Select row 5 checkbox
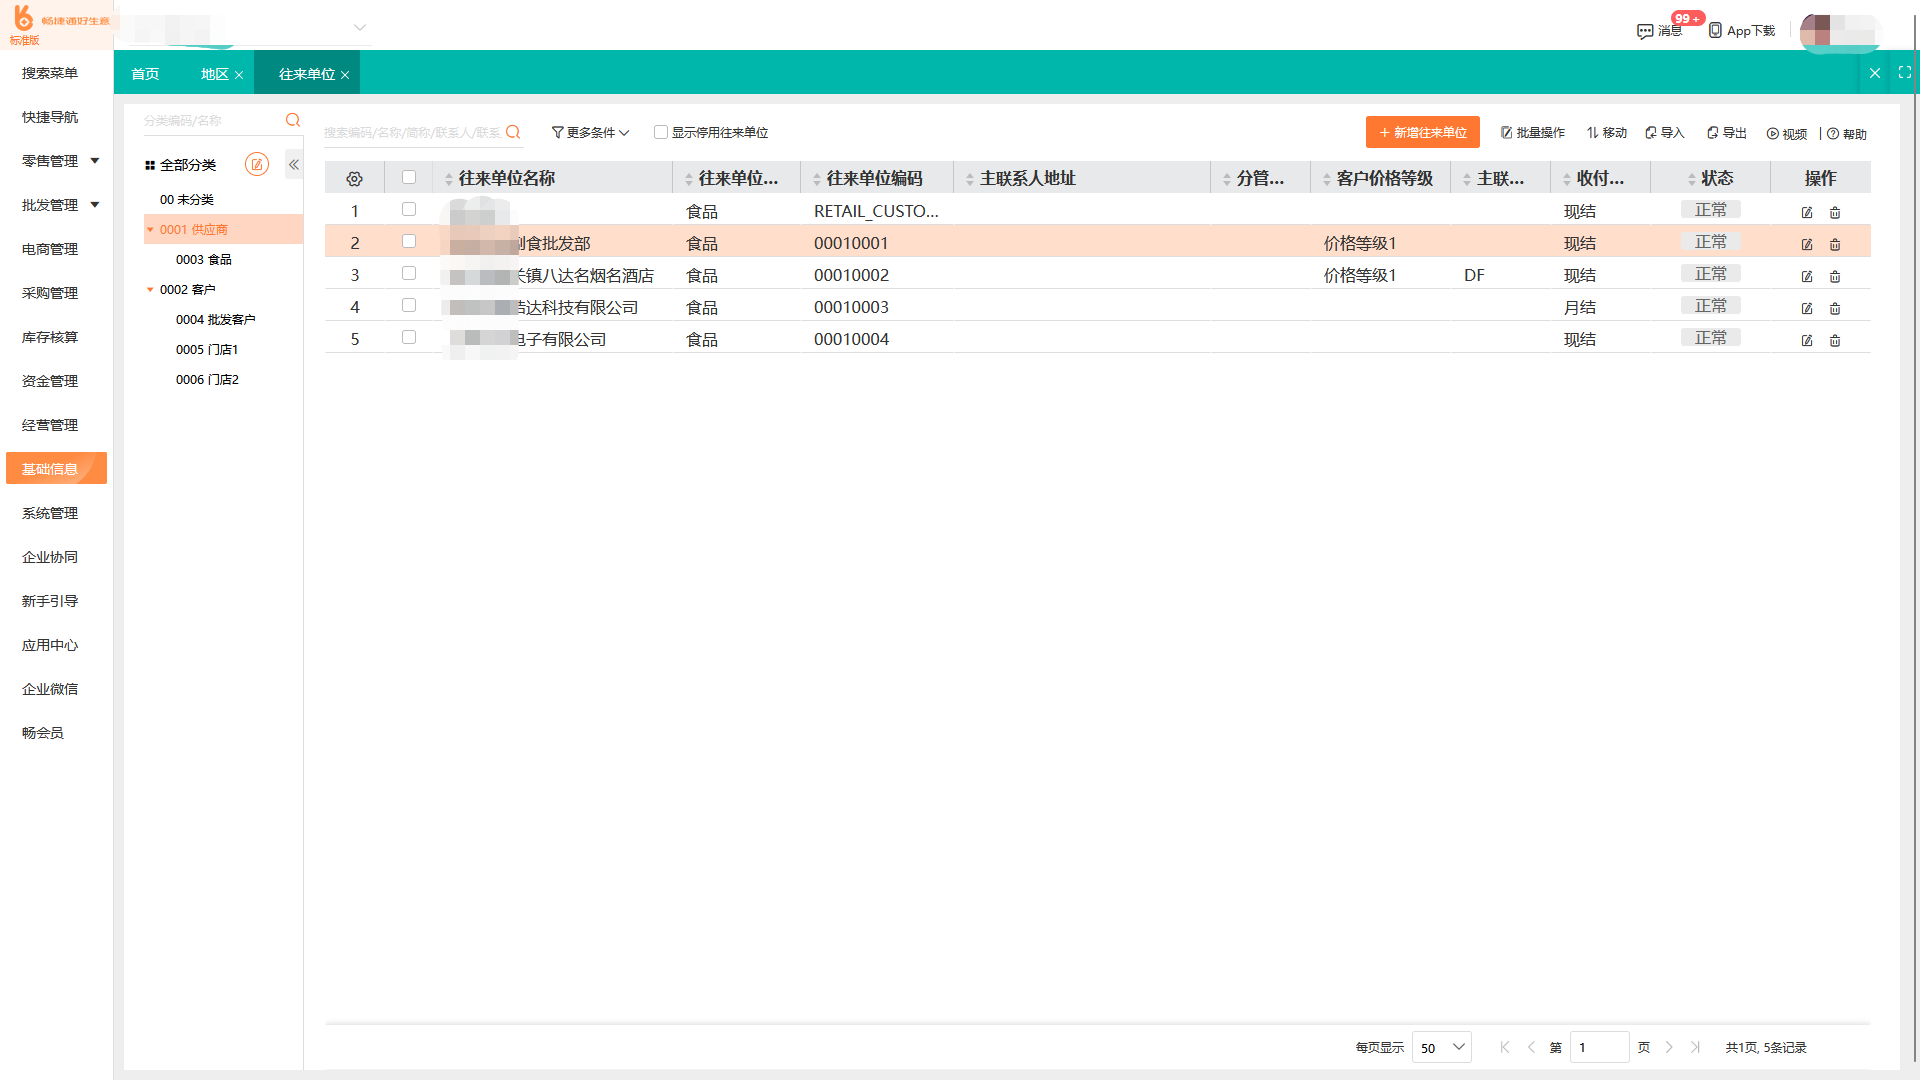Viewport: 1920px width, 1080px height. (409, 338)
